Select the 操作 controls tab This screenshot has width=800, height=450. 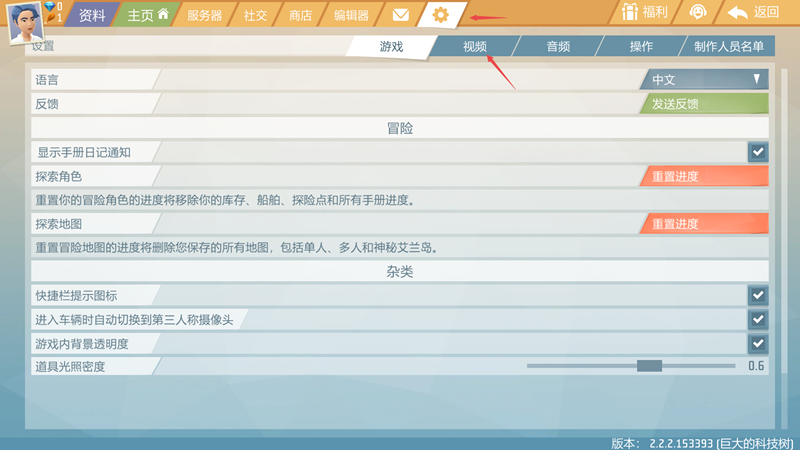coord(641,47)
